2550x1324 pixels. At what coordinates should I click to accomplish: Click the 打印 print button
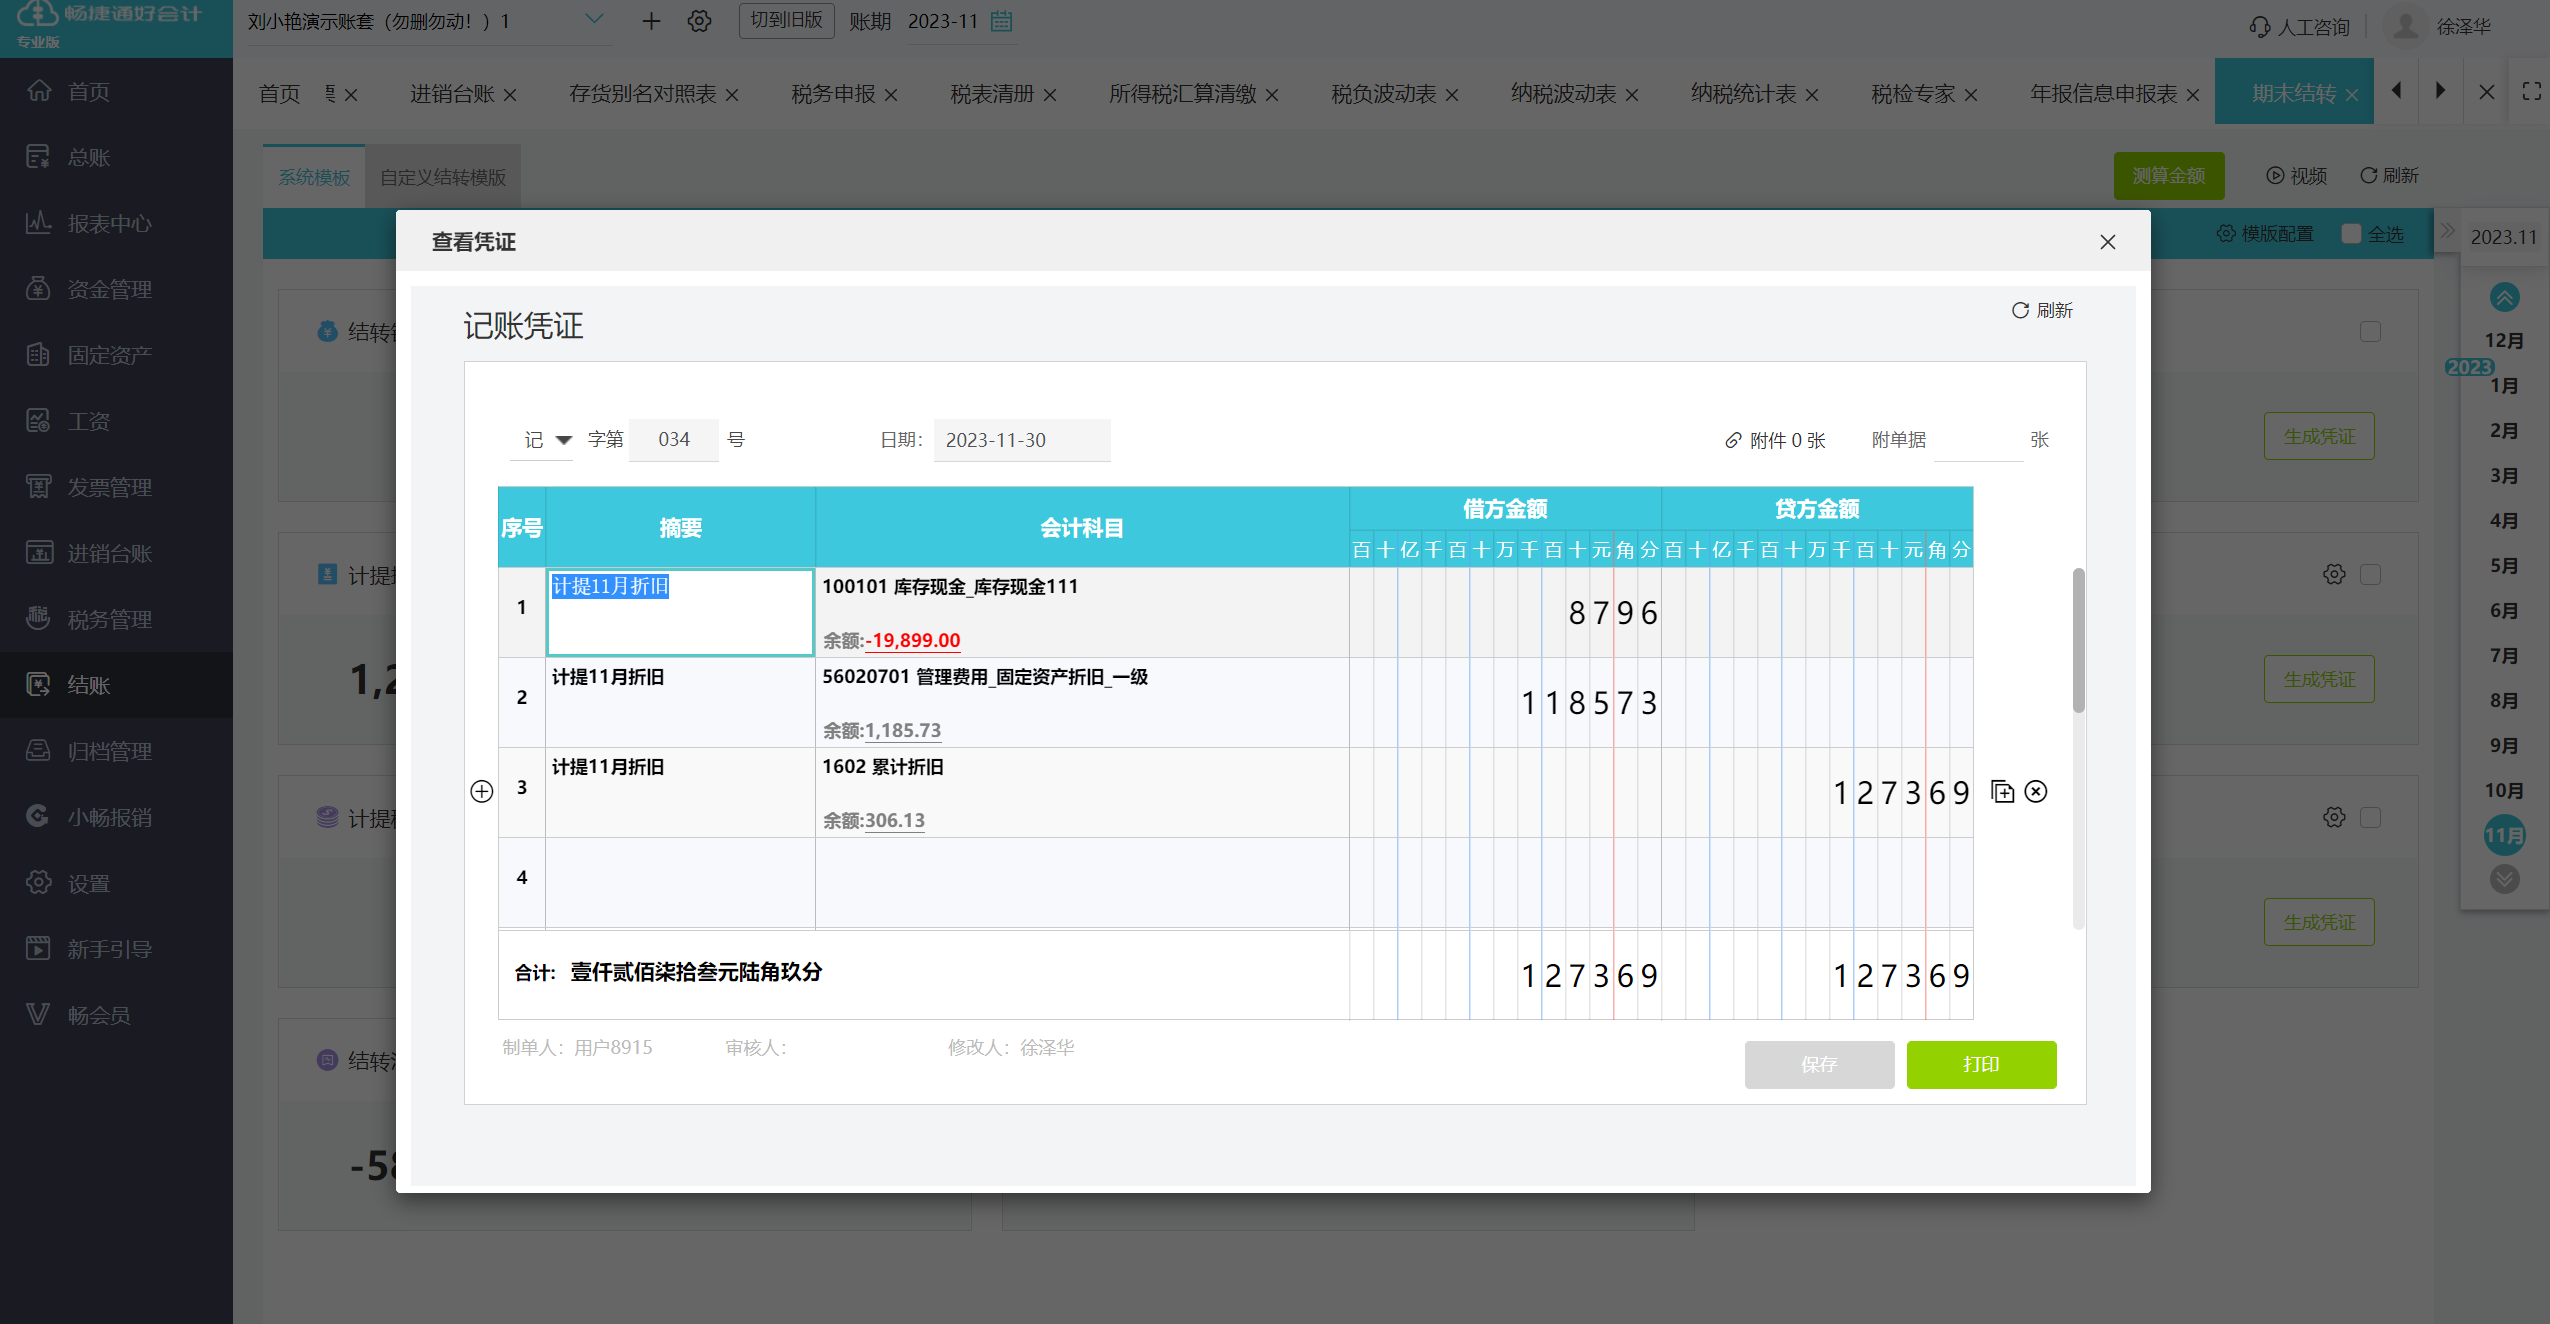[1982, 1064]
